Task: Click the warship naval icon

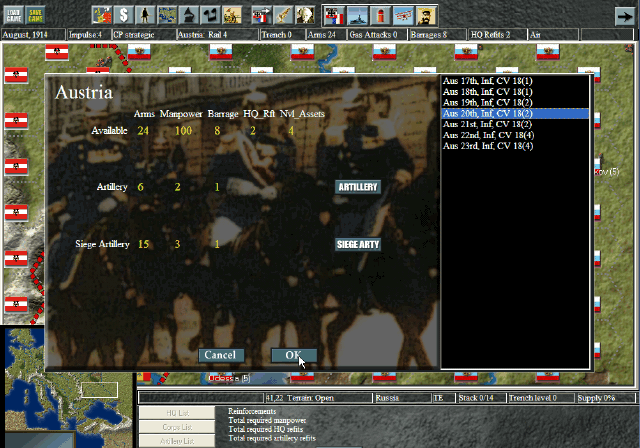Action: pos(358,14)
